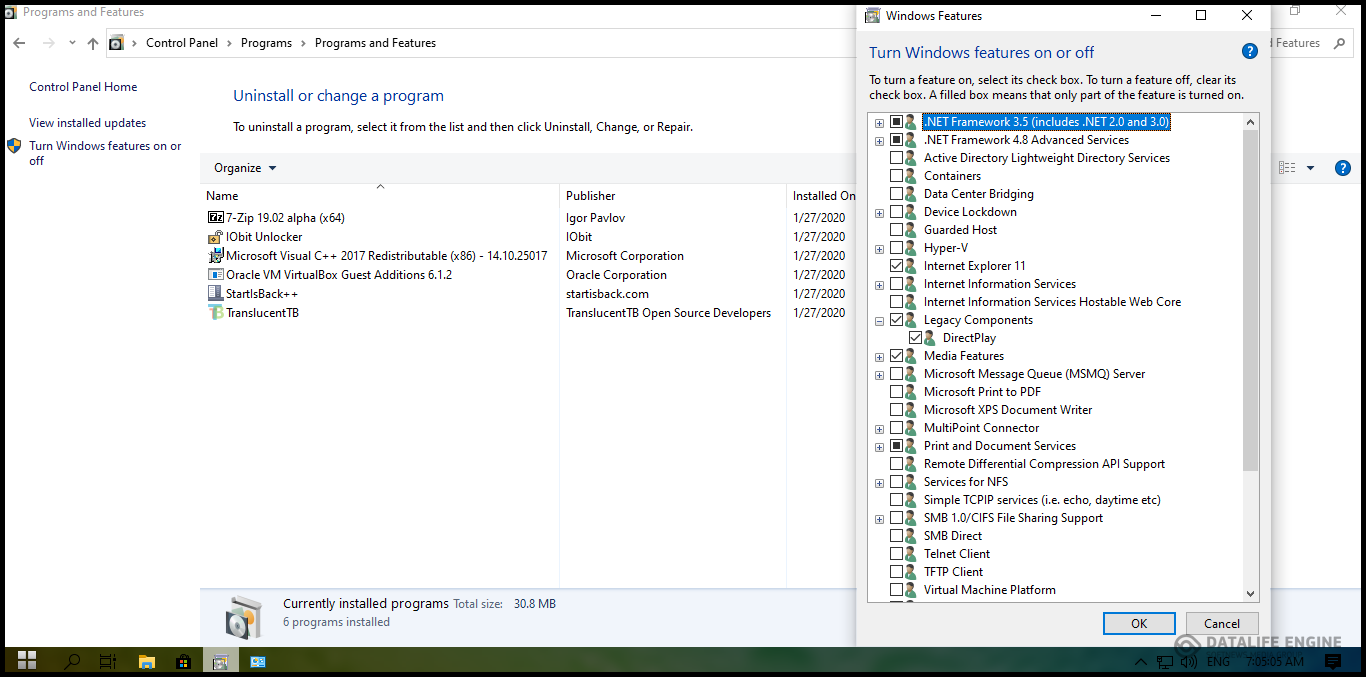The height and width of the screenshot is (677, 1366).
Task: Uncheck the Internet Explorer 11 checkbox
Action: click(896, 266)
